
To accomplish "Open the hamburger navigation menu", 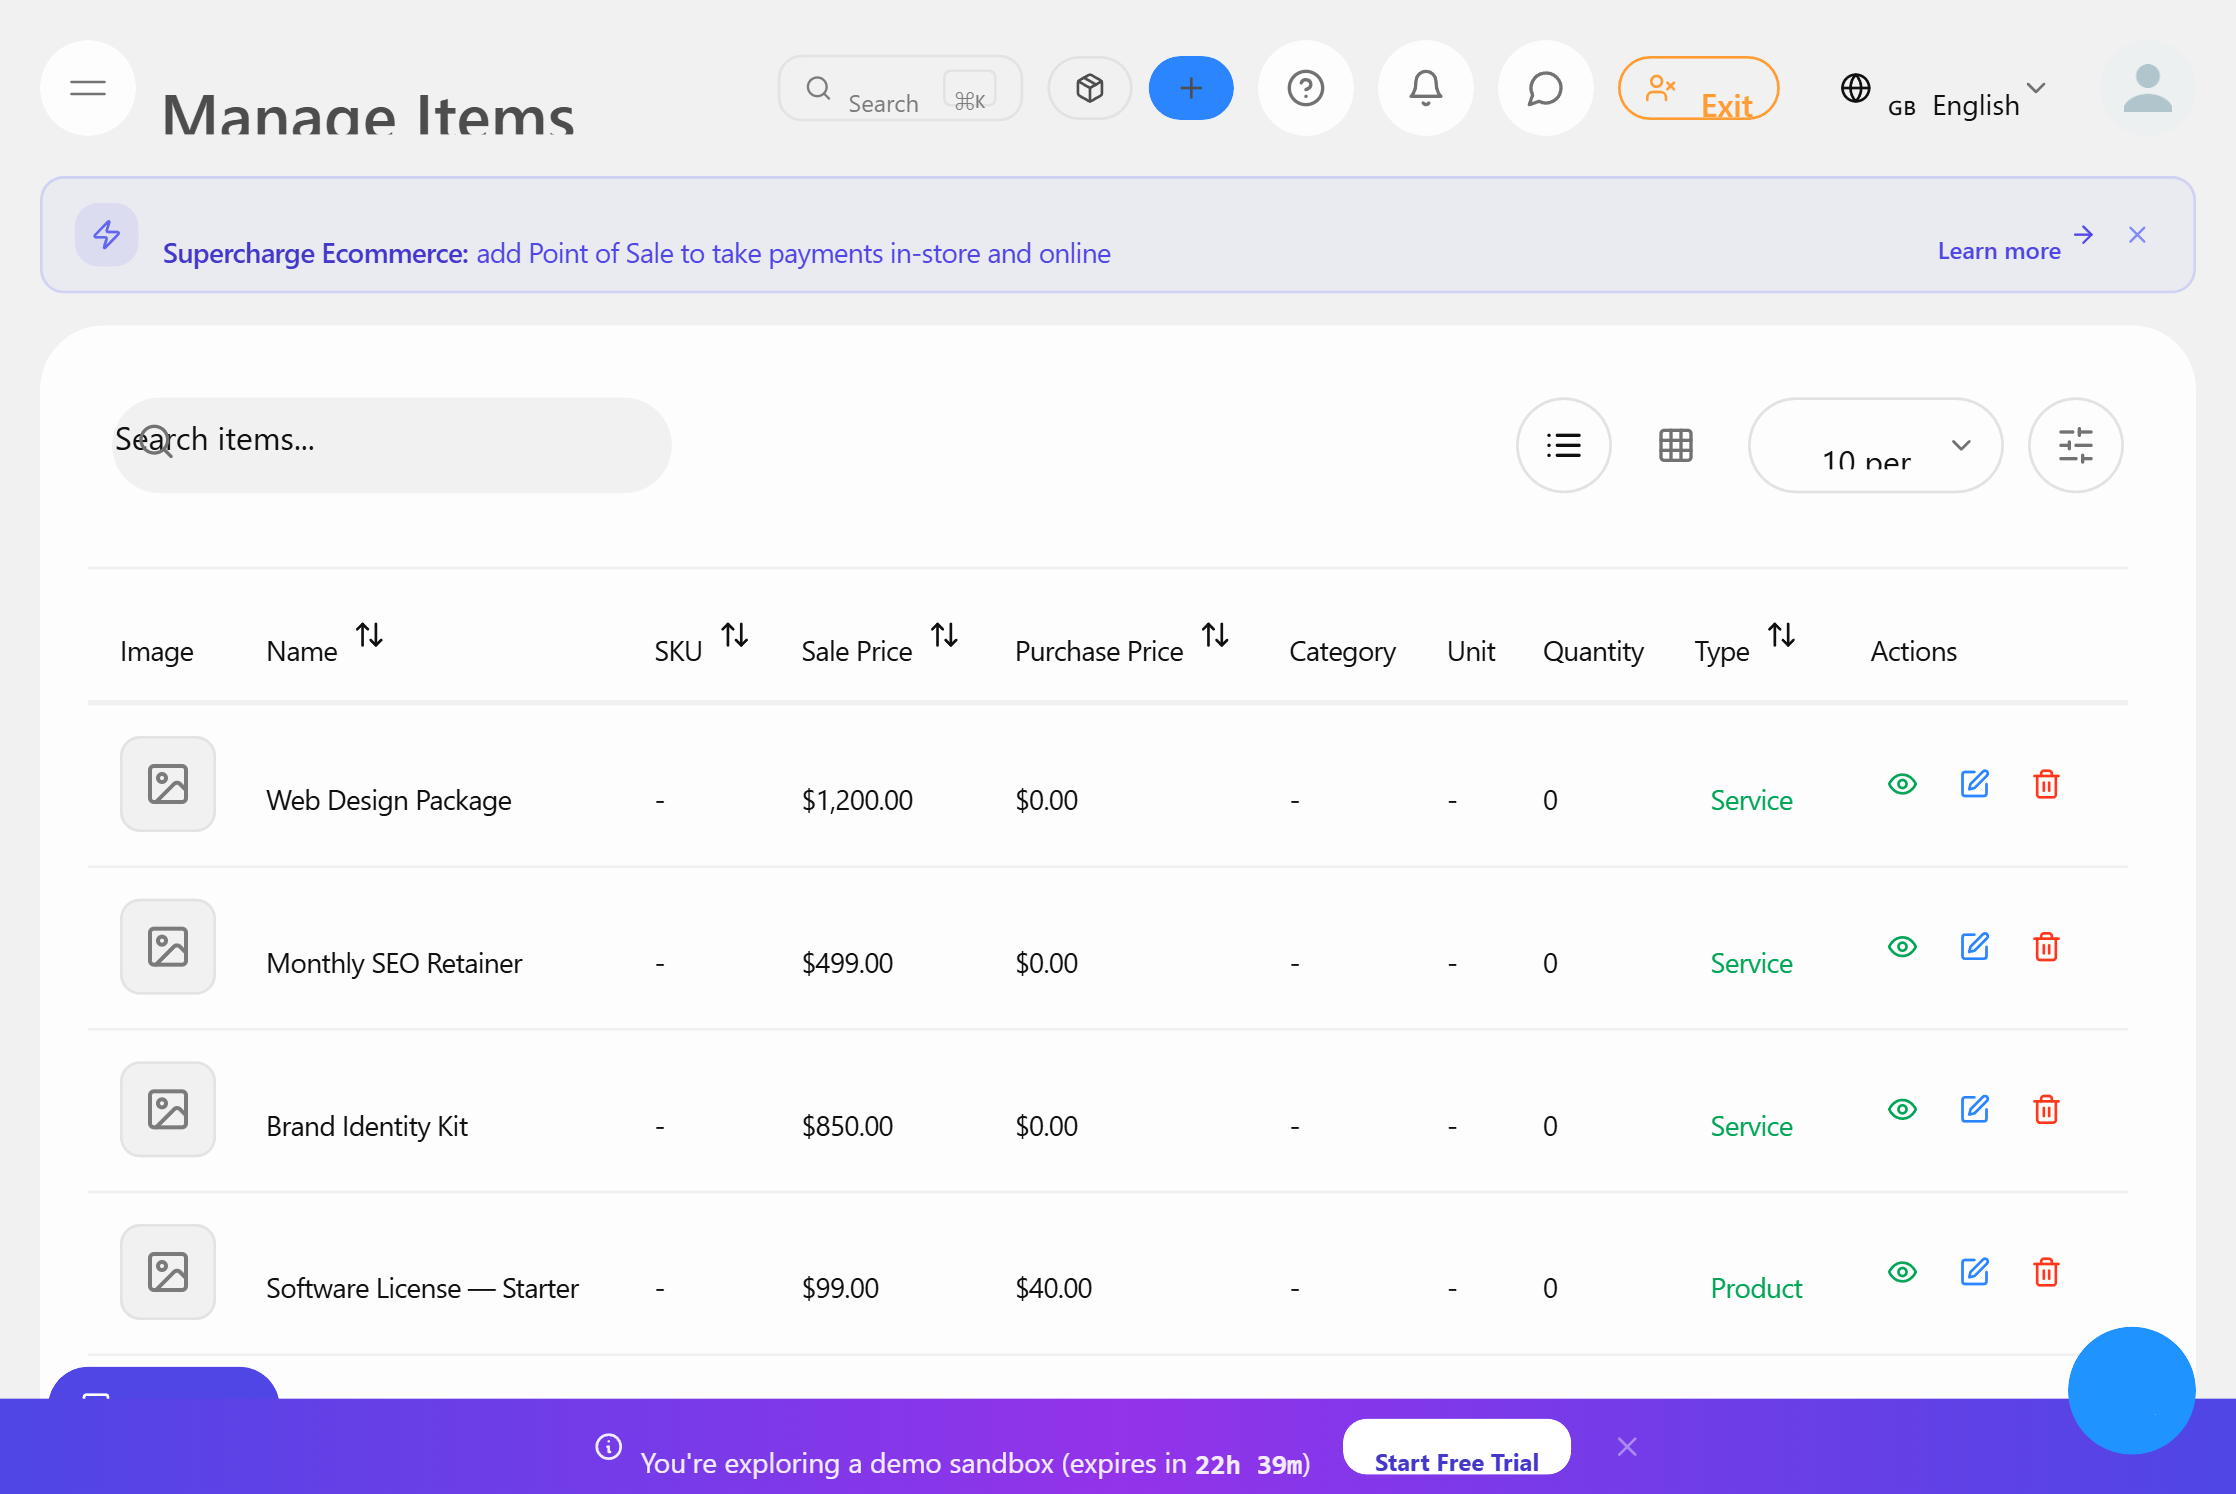I will click(x=87, y=88).
